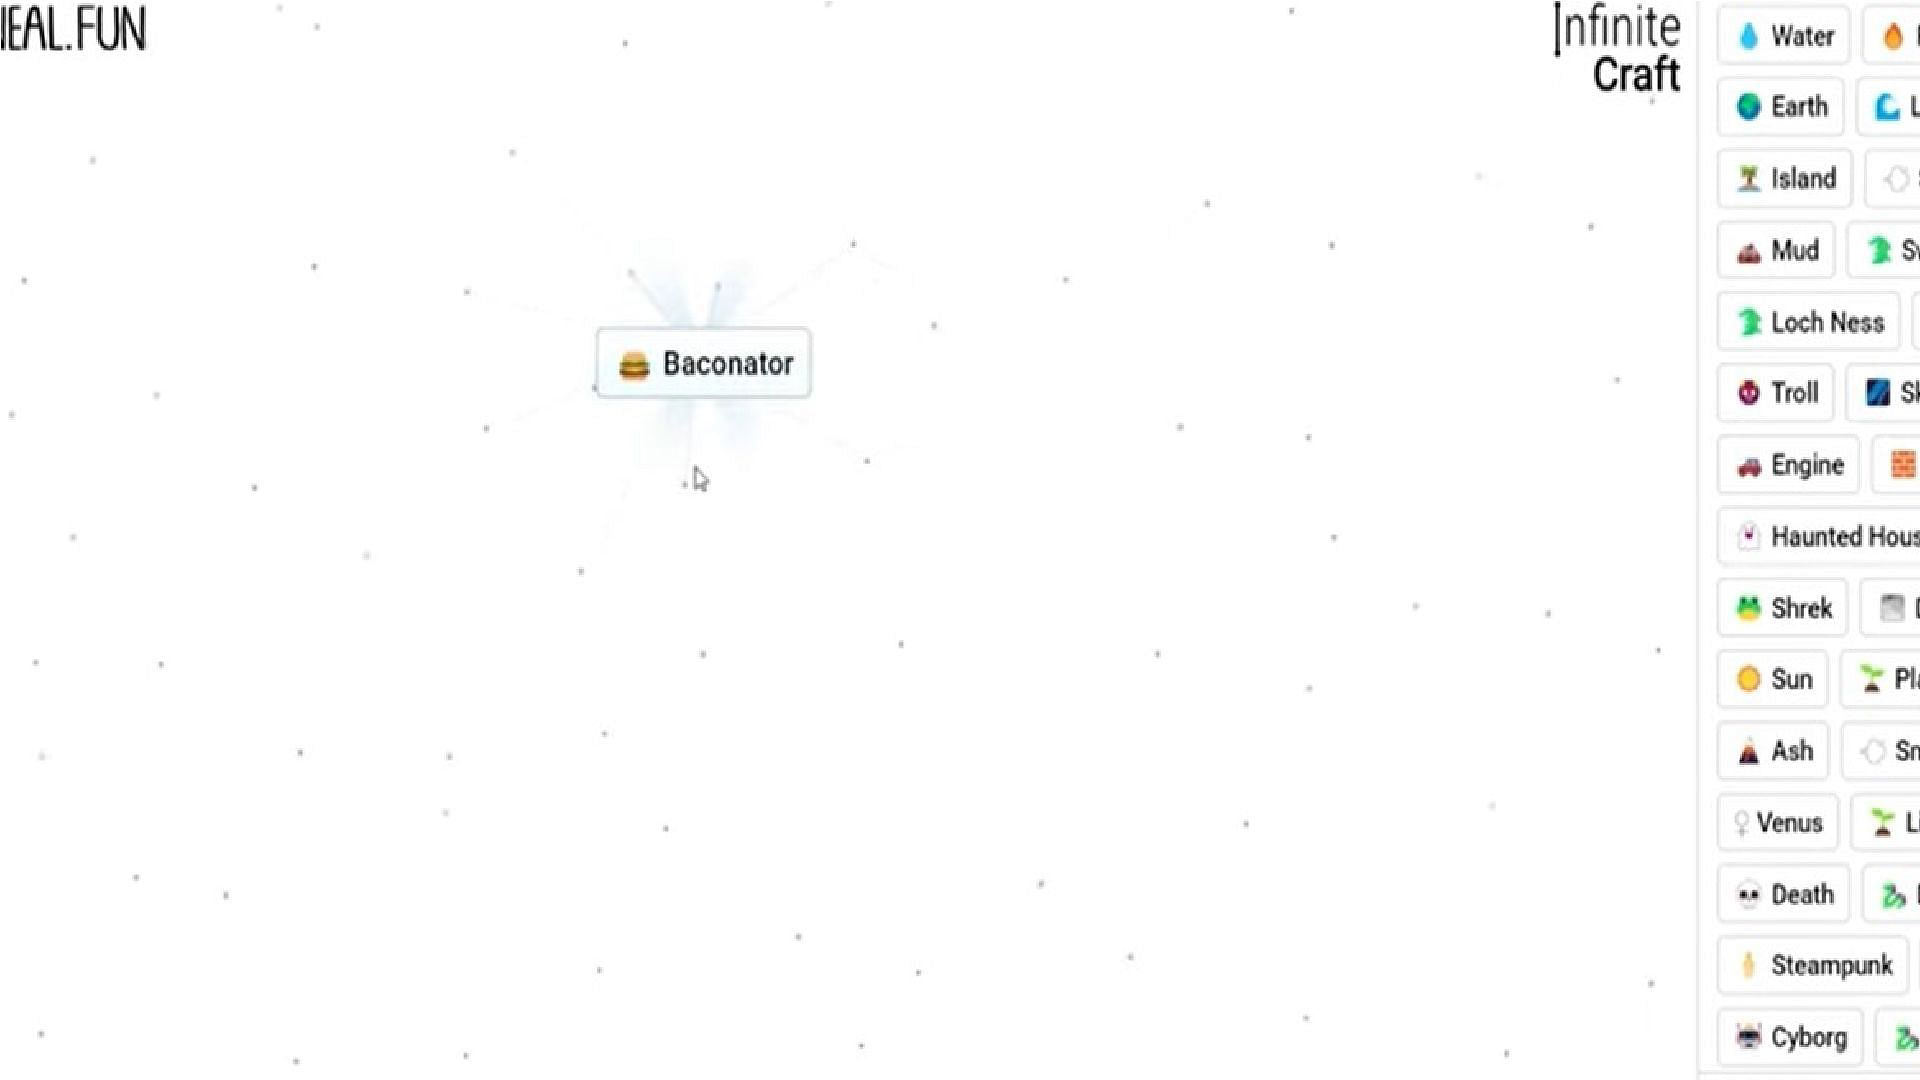Screen dimensions: 1920x1080
Task: Select the Cyborg element icon
Action: (x=1745, y=1038)
